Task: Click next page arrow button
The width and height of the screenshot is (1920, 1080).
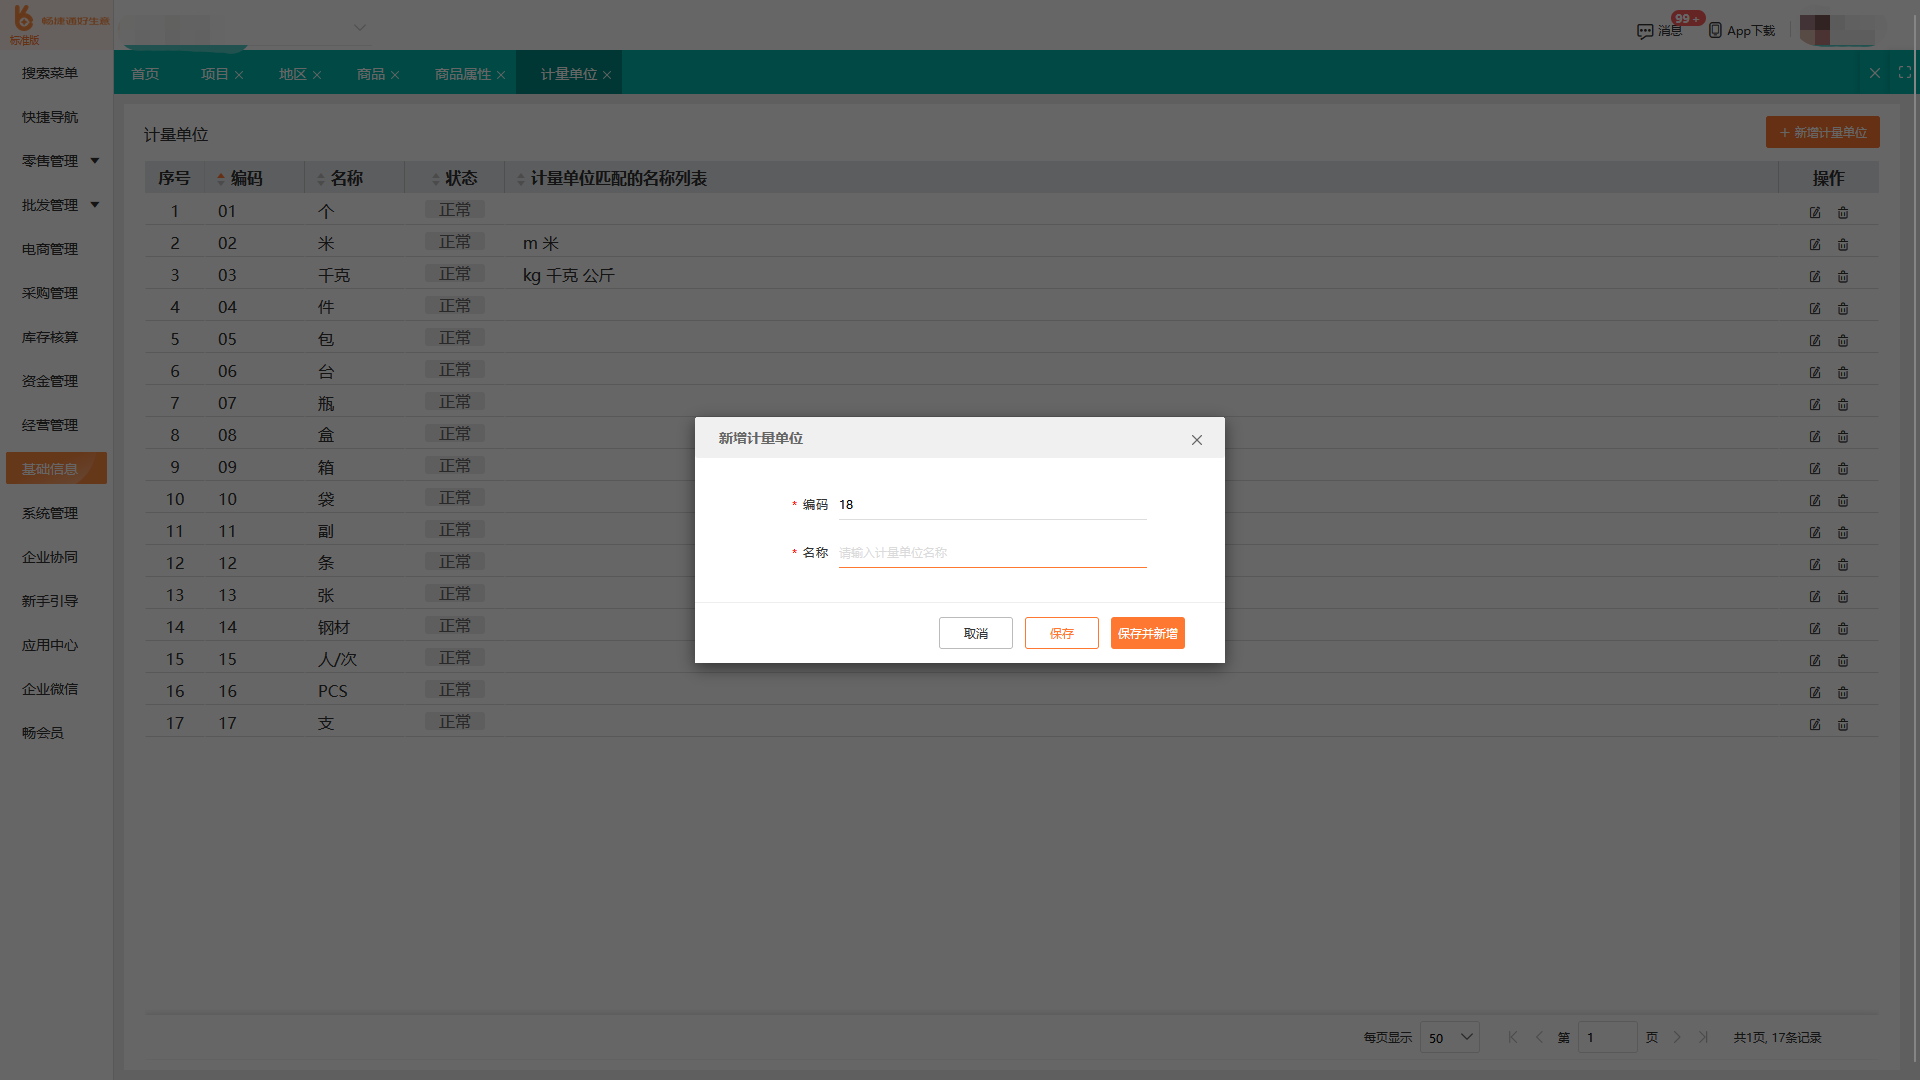Action: 1677,1036
